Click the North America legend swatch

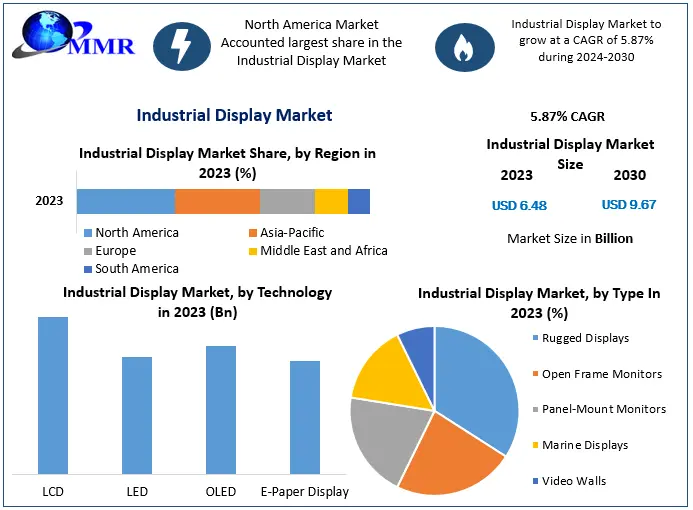pyautogui.click(x=87, y=233)
